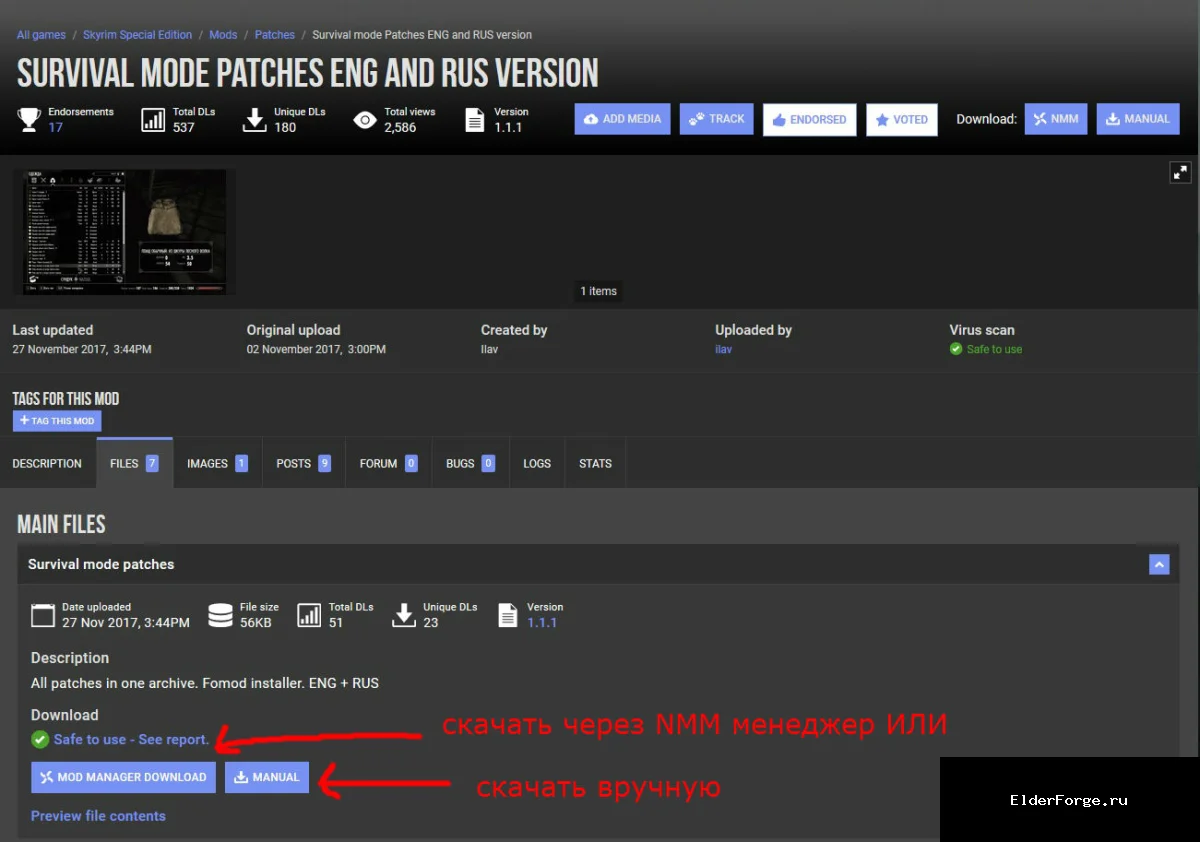
Task: Toggle the Voted star button
Action: tap(901, 120)
